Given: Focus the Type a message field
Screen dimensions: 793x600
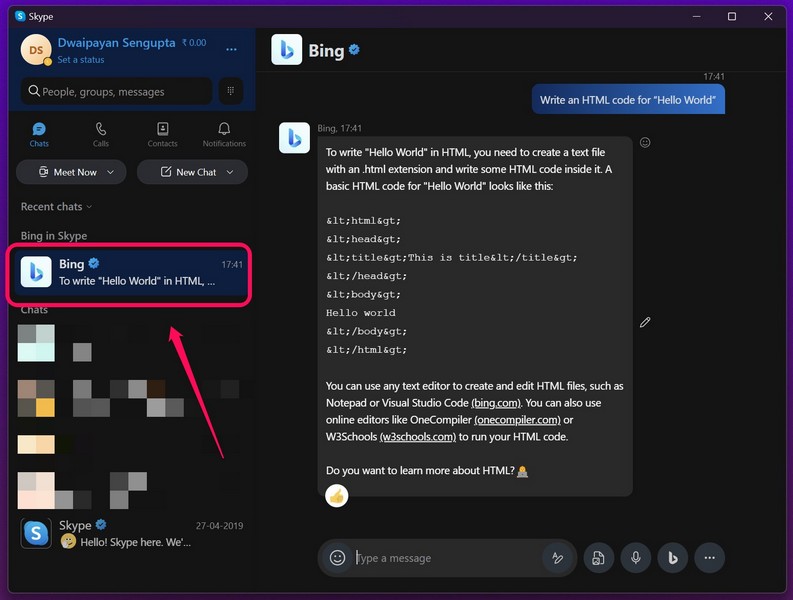Looking at the screenshot, I should pyautogui.click(x=445, y=558).
